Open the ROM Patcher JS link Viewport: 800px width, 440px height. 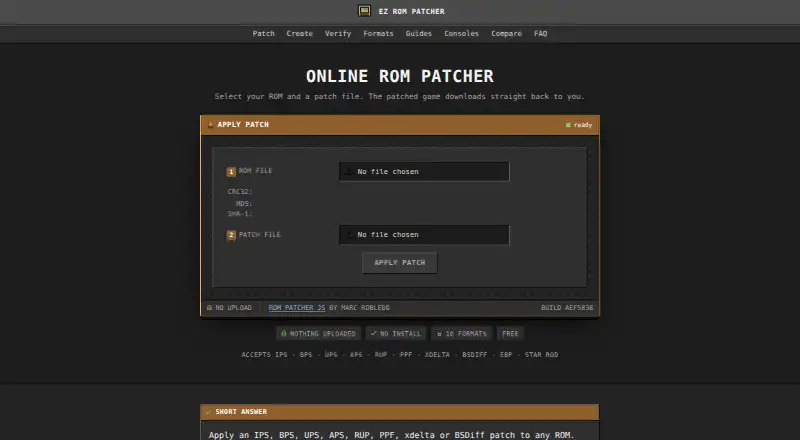(296, 308)
